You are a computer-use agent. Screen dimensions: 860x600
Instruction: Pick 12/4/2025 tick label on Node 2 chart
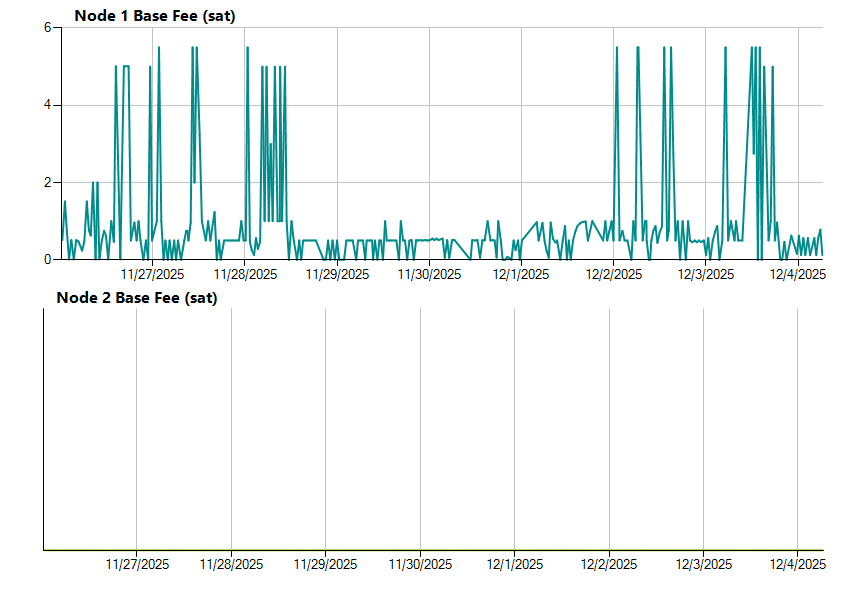click(797, 564)
